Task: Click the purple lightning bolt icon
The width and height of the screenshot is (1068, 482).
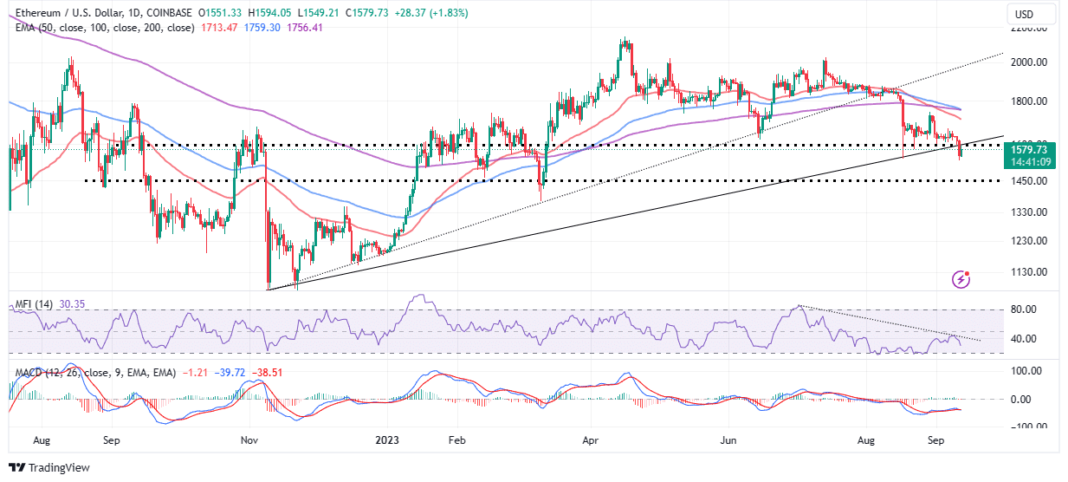Action: pos(962,278)
